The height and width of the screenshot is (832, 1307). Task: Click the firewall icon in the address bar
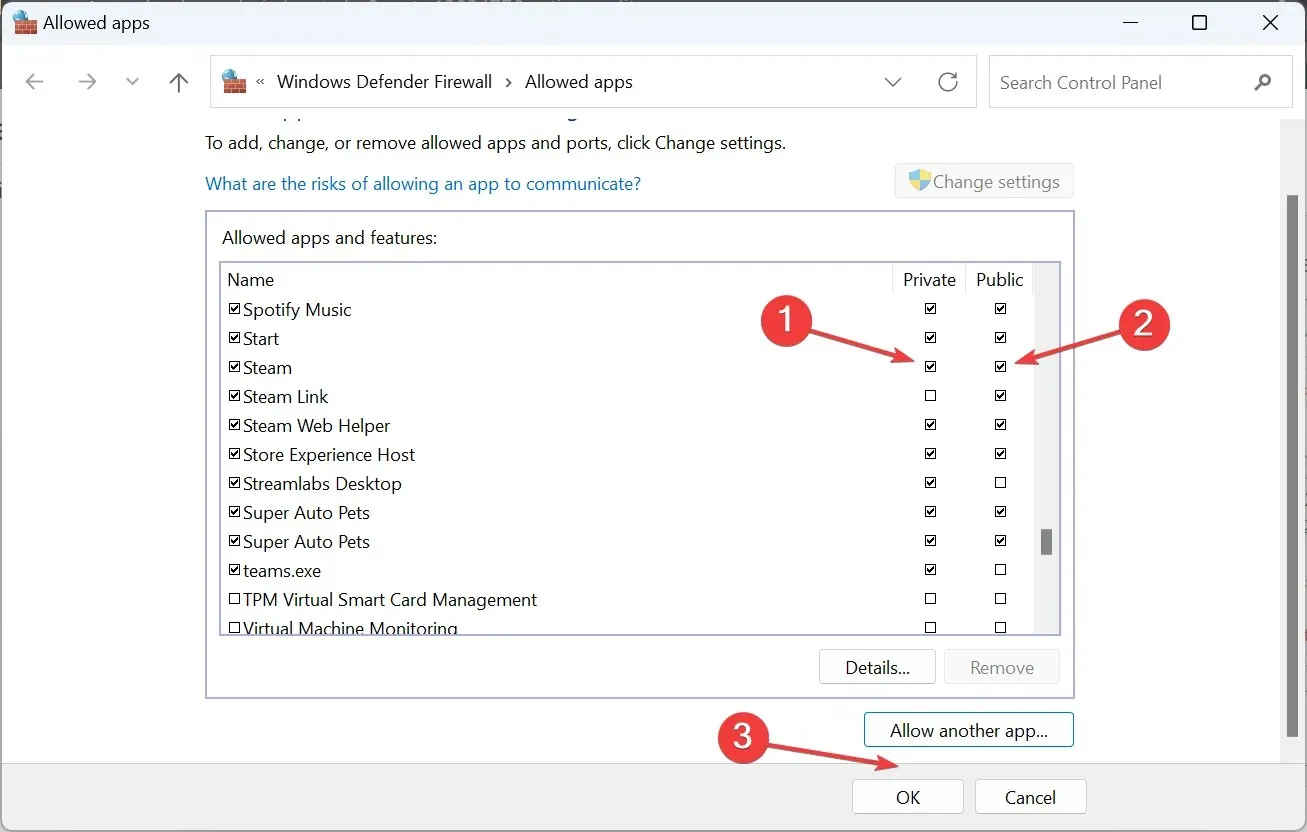click(234, 82)
